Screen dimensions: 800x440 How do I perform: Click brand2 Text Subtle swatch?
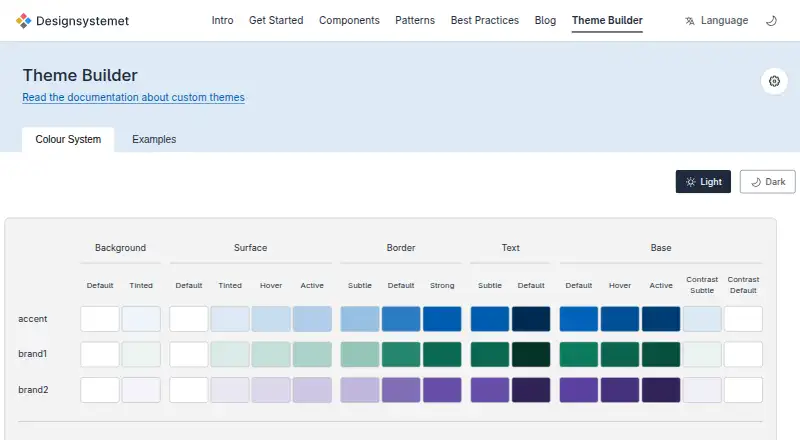pos(490,390)
